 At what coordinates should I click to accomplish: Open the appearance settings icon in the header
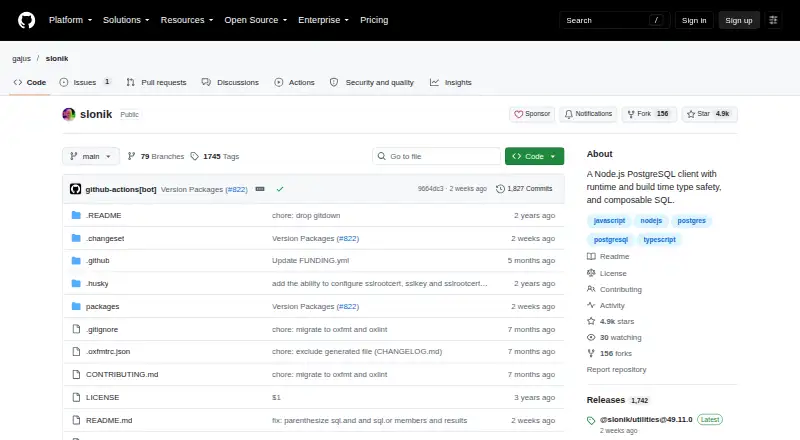click(773, 20)
